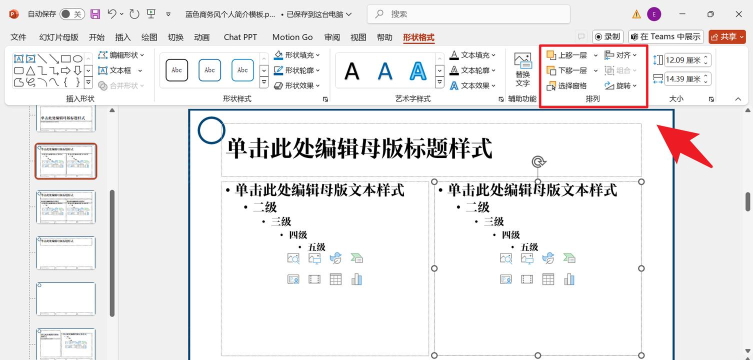
Task: Open customize quick access toolbar dropdown
Action: click(x=168, y=14)
